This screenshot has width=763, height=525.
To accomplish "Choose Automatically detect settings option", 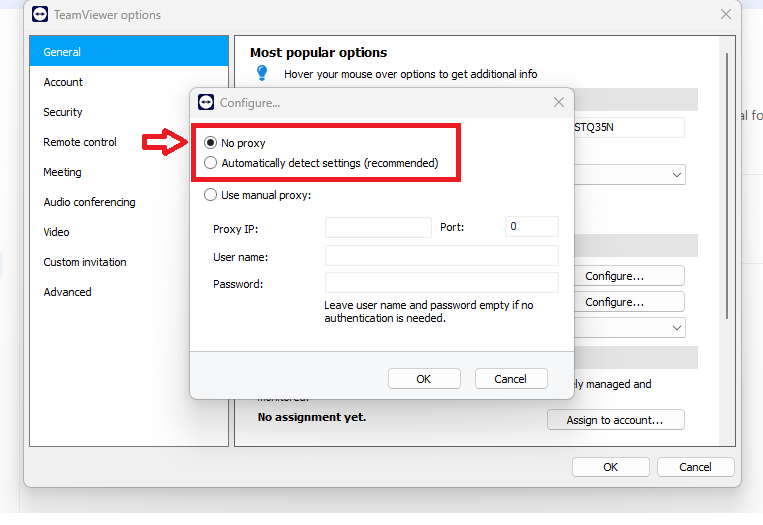I will pos(210,163).
